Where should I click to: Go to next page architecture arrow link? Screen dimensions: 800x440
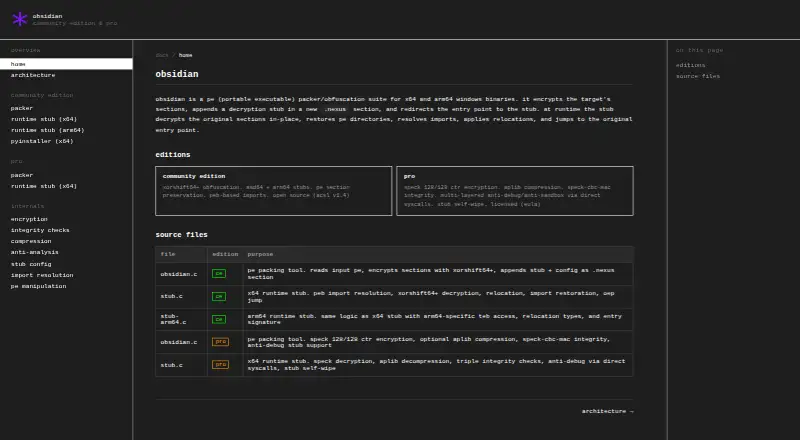[x=608, y=411]
